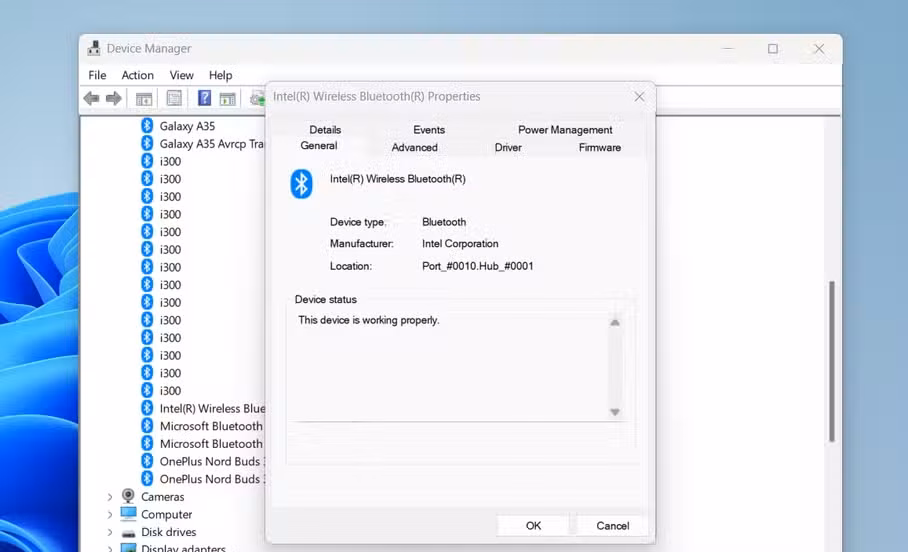Click the Device status scroll up arrow
908x552 pixels.
615,323
